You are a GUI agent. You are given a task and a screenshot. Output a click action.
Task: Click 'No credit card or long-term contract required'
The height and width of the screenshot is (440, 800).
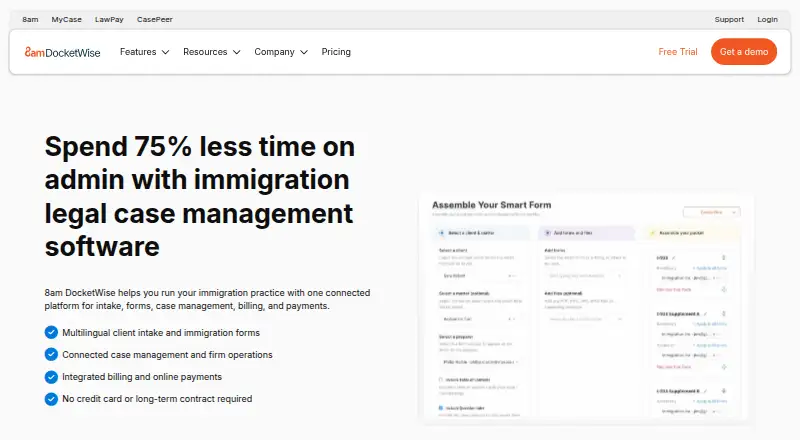click(x=157, y=399)
